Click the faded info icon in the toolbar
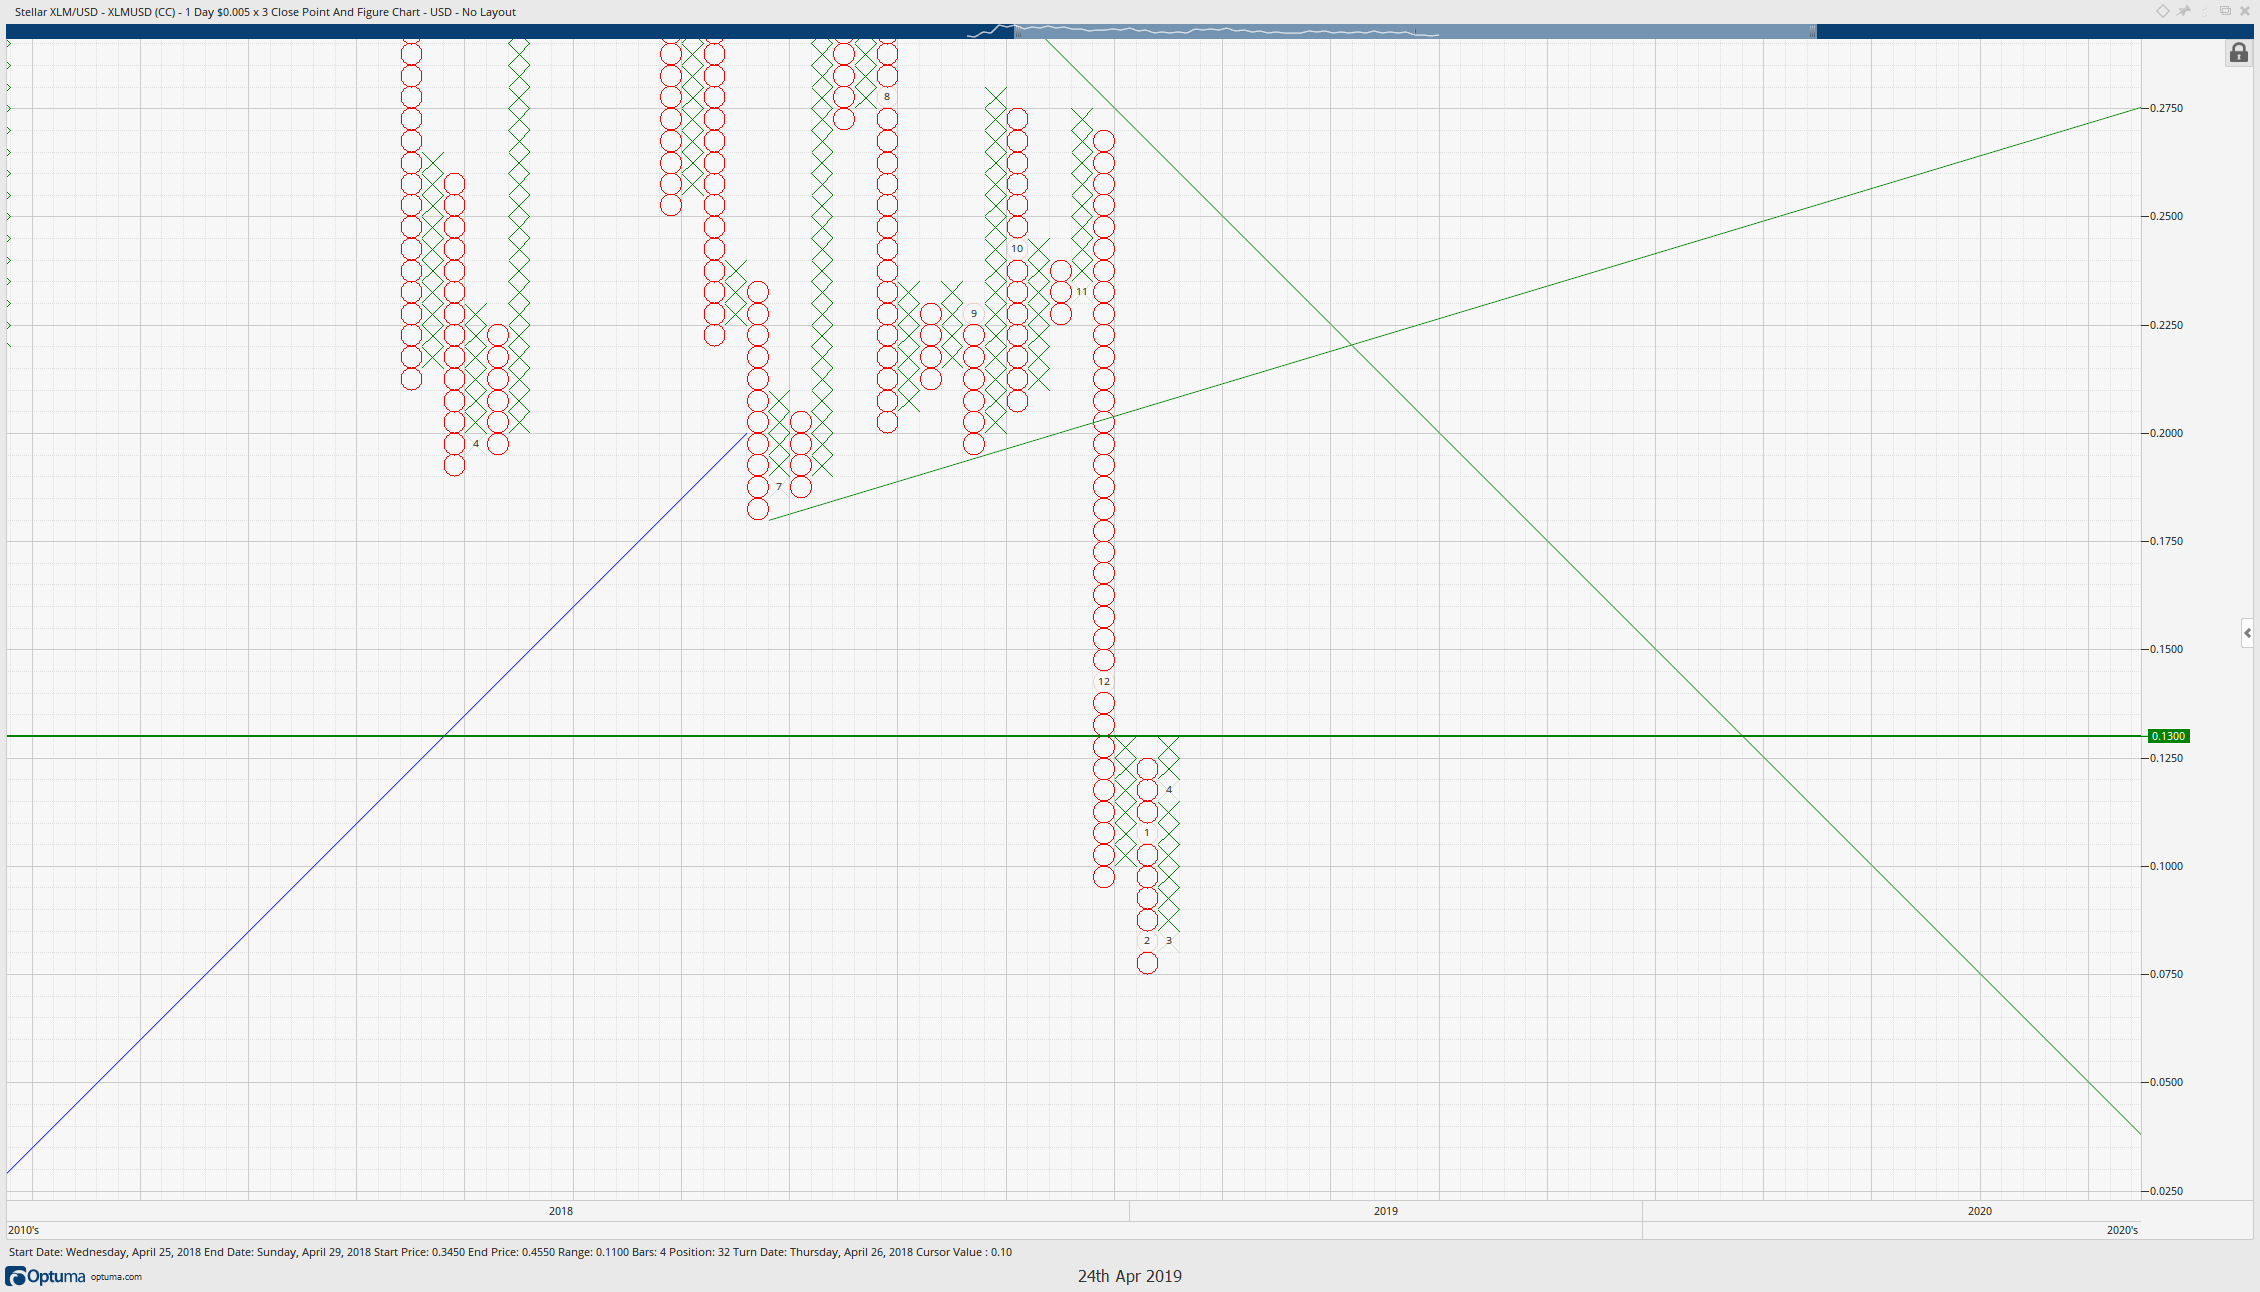Viewport: 2260px width, 1292px height. tap(2204, 11)
